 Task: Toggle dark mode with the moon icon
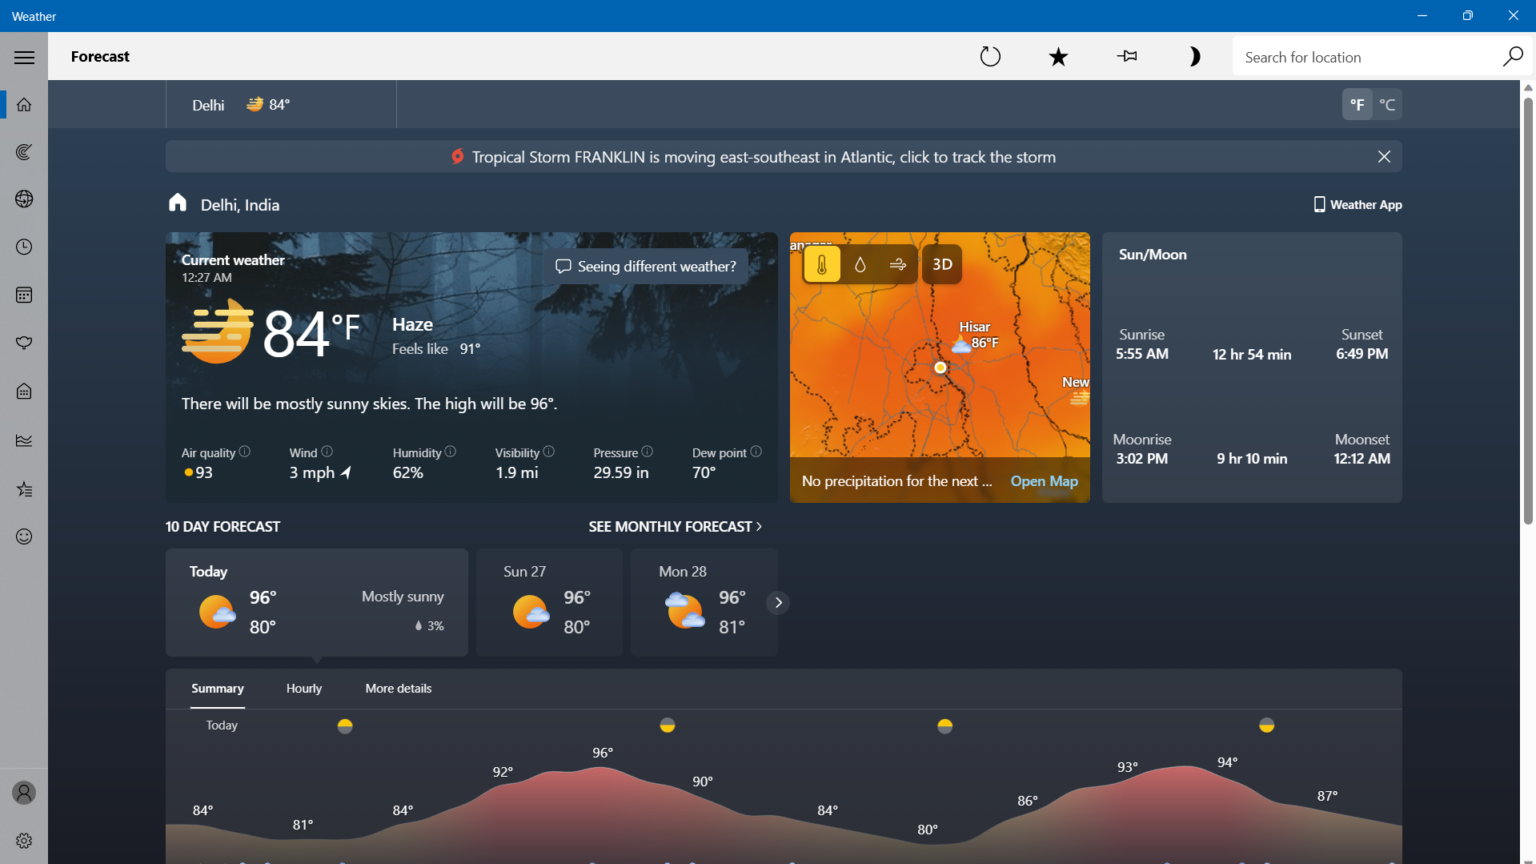point(1194,56)
